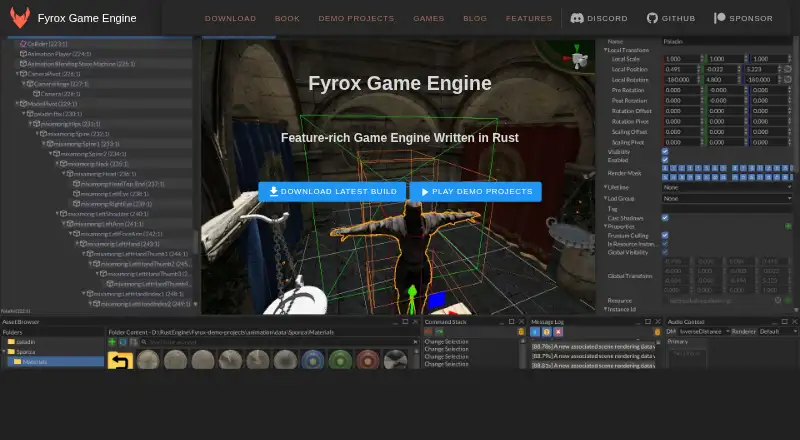This screenshot has height=440, width=800.
Task: Select the mixamorig:Neck tree row
Action: tap(123, 164)
